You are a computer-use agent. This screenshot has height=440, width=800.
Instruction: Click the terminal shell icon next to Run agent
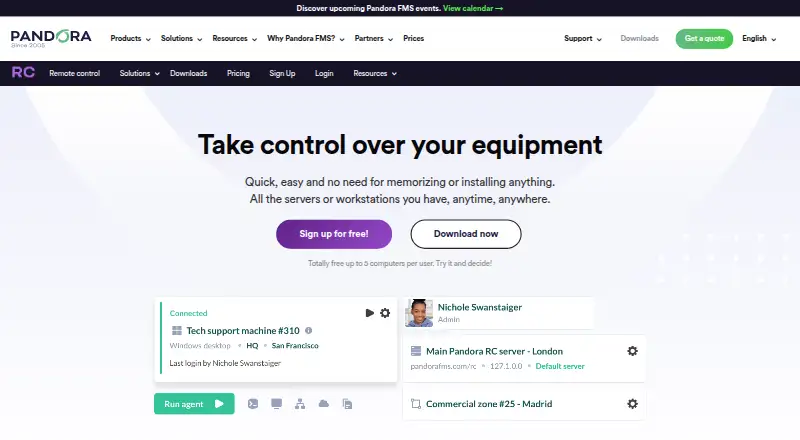[253, 404]
